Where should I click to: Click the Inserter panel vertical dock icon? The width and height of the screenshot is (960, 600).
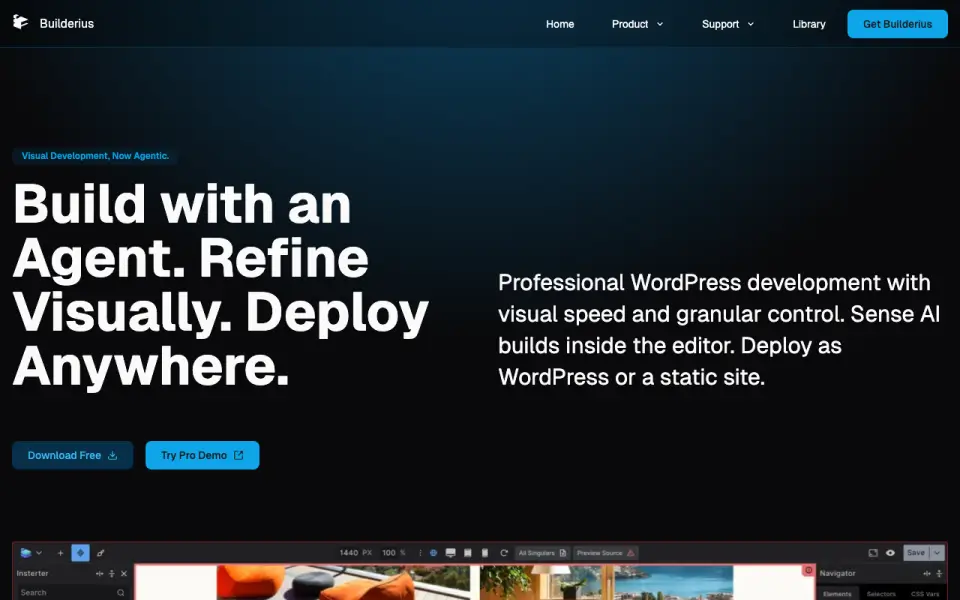click(111, 574)
